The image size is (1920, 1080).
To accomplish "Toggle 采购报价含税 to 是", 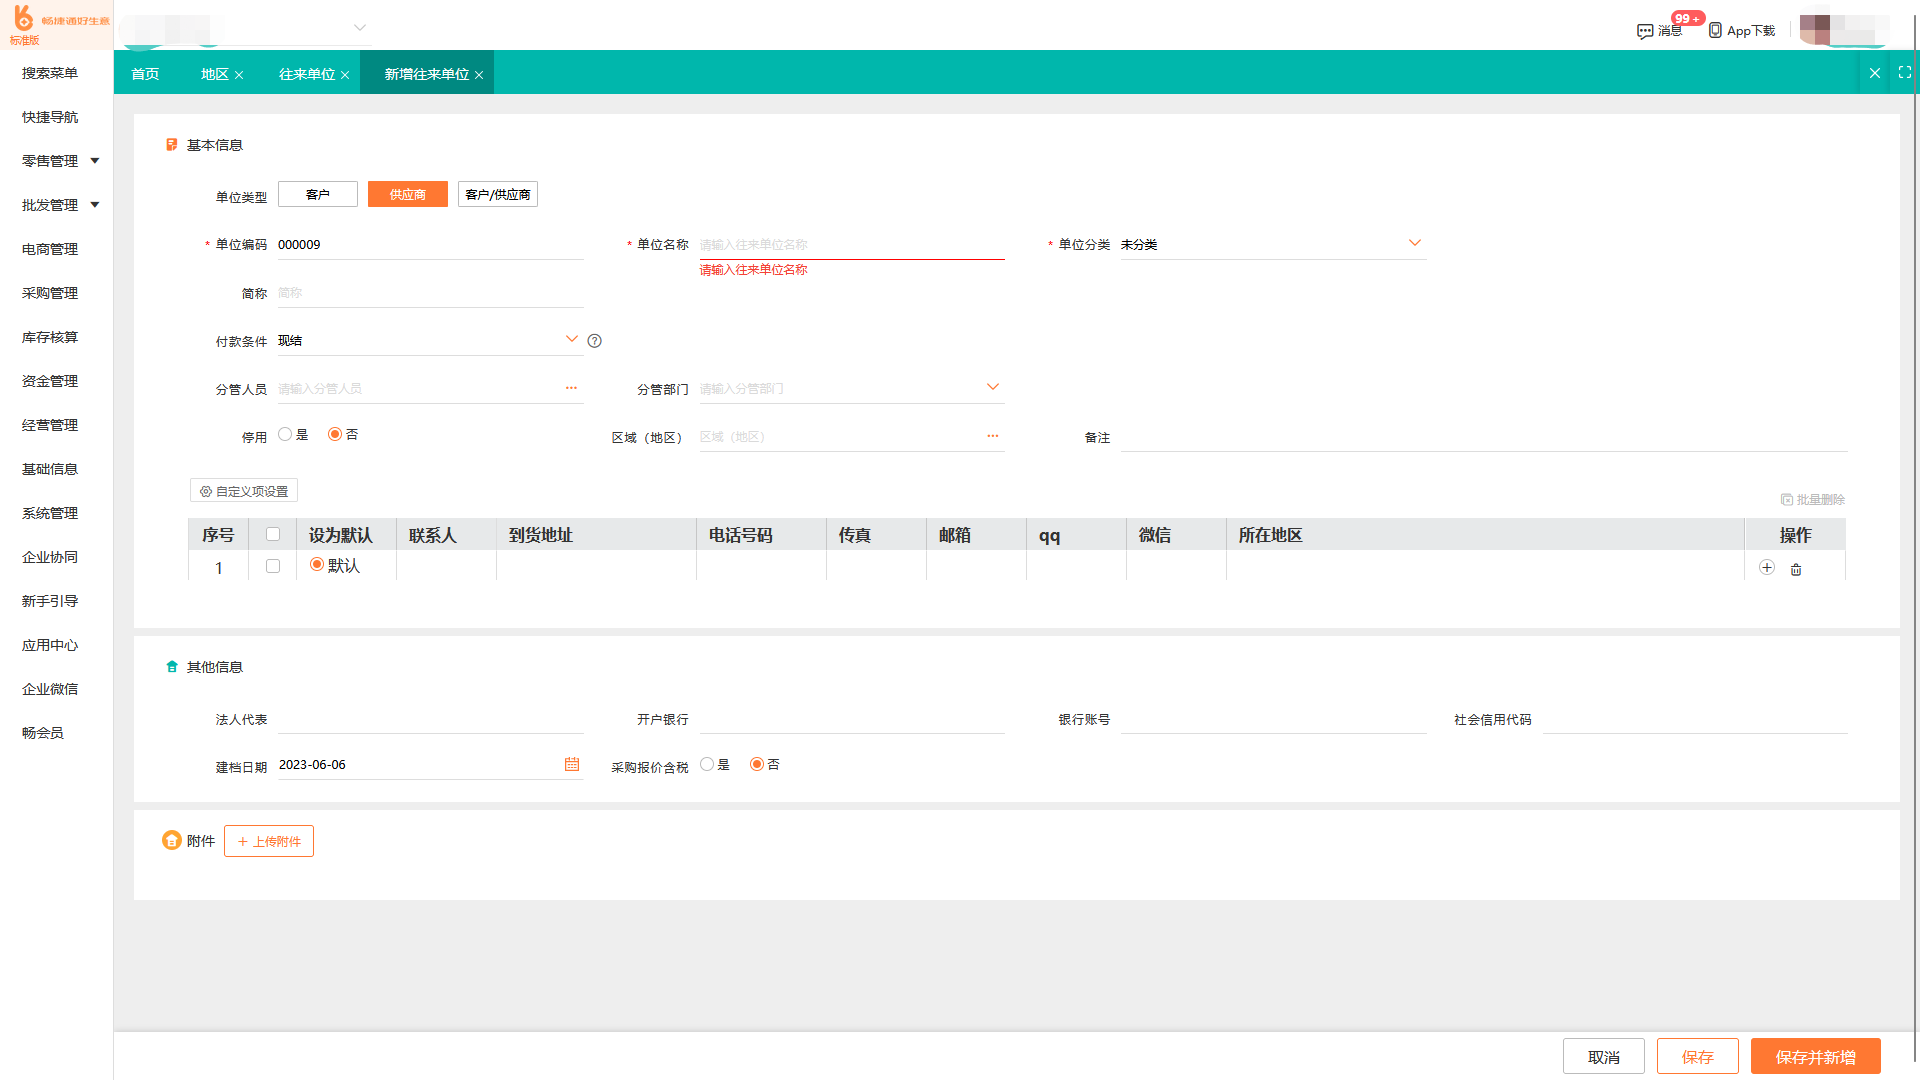I will (709, 765).
